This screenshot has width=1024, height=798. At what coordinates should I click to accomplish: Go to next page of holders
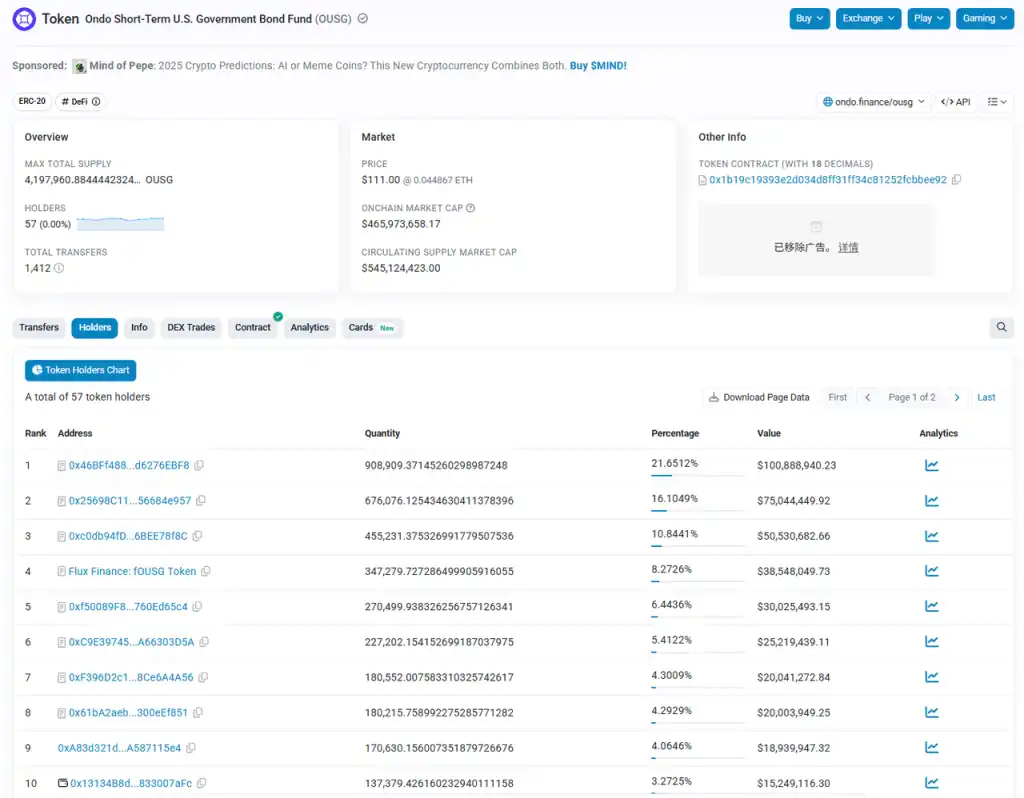point(957,398)
